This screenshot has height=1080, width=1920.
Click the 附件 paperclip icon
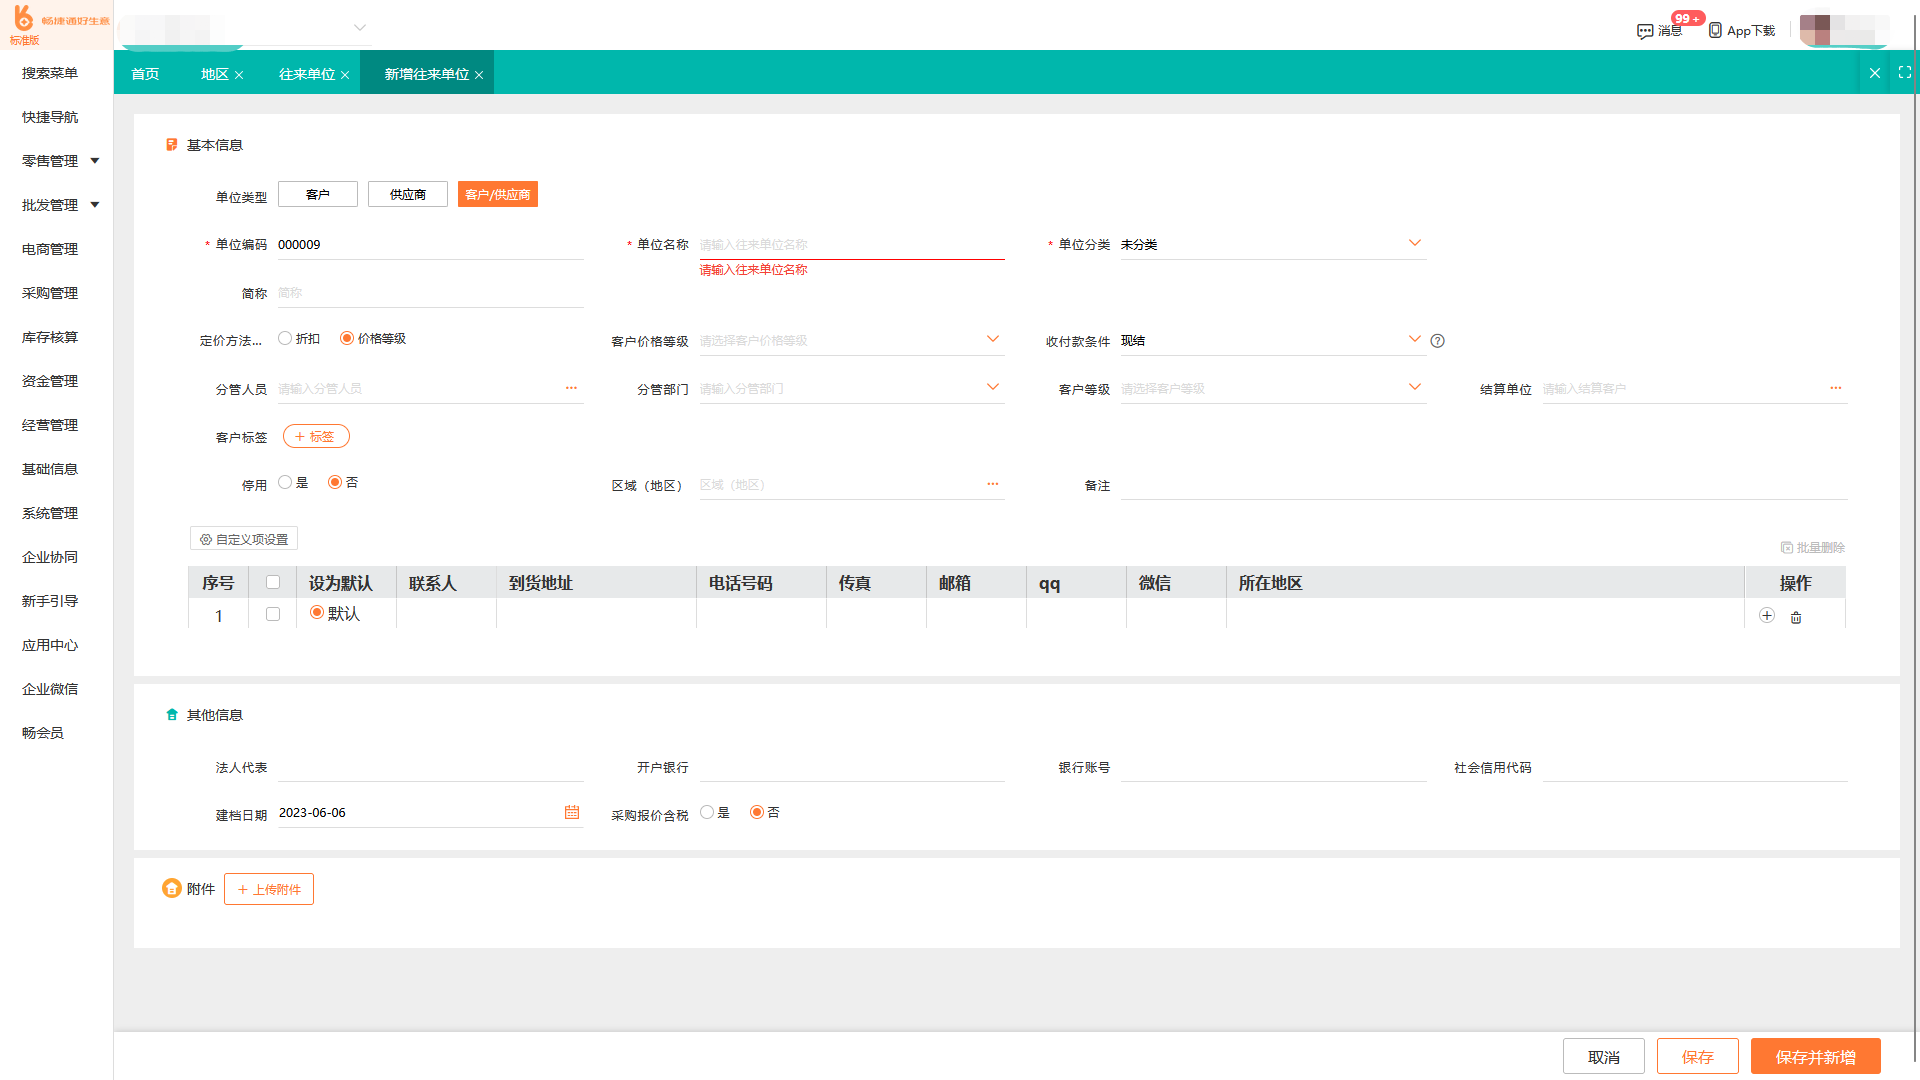pyautogui.click(x=173, y=887)
